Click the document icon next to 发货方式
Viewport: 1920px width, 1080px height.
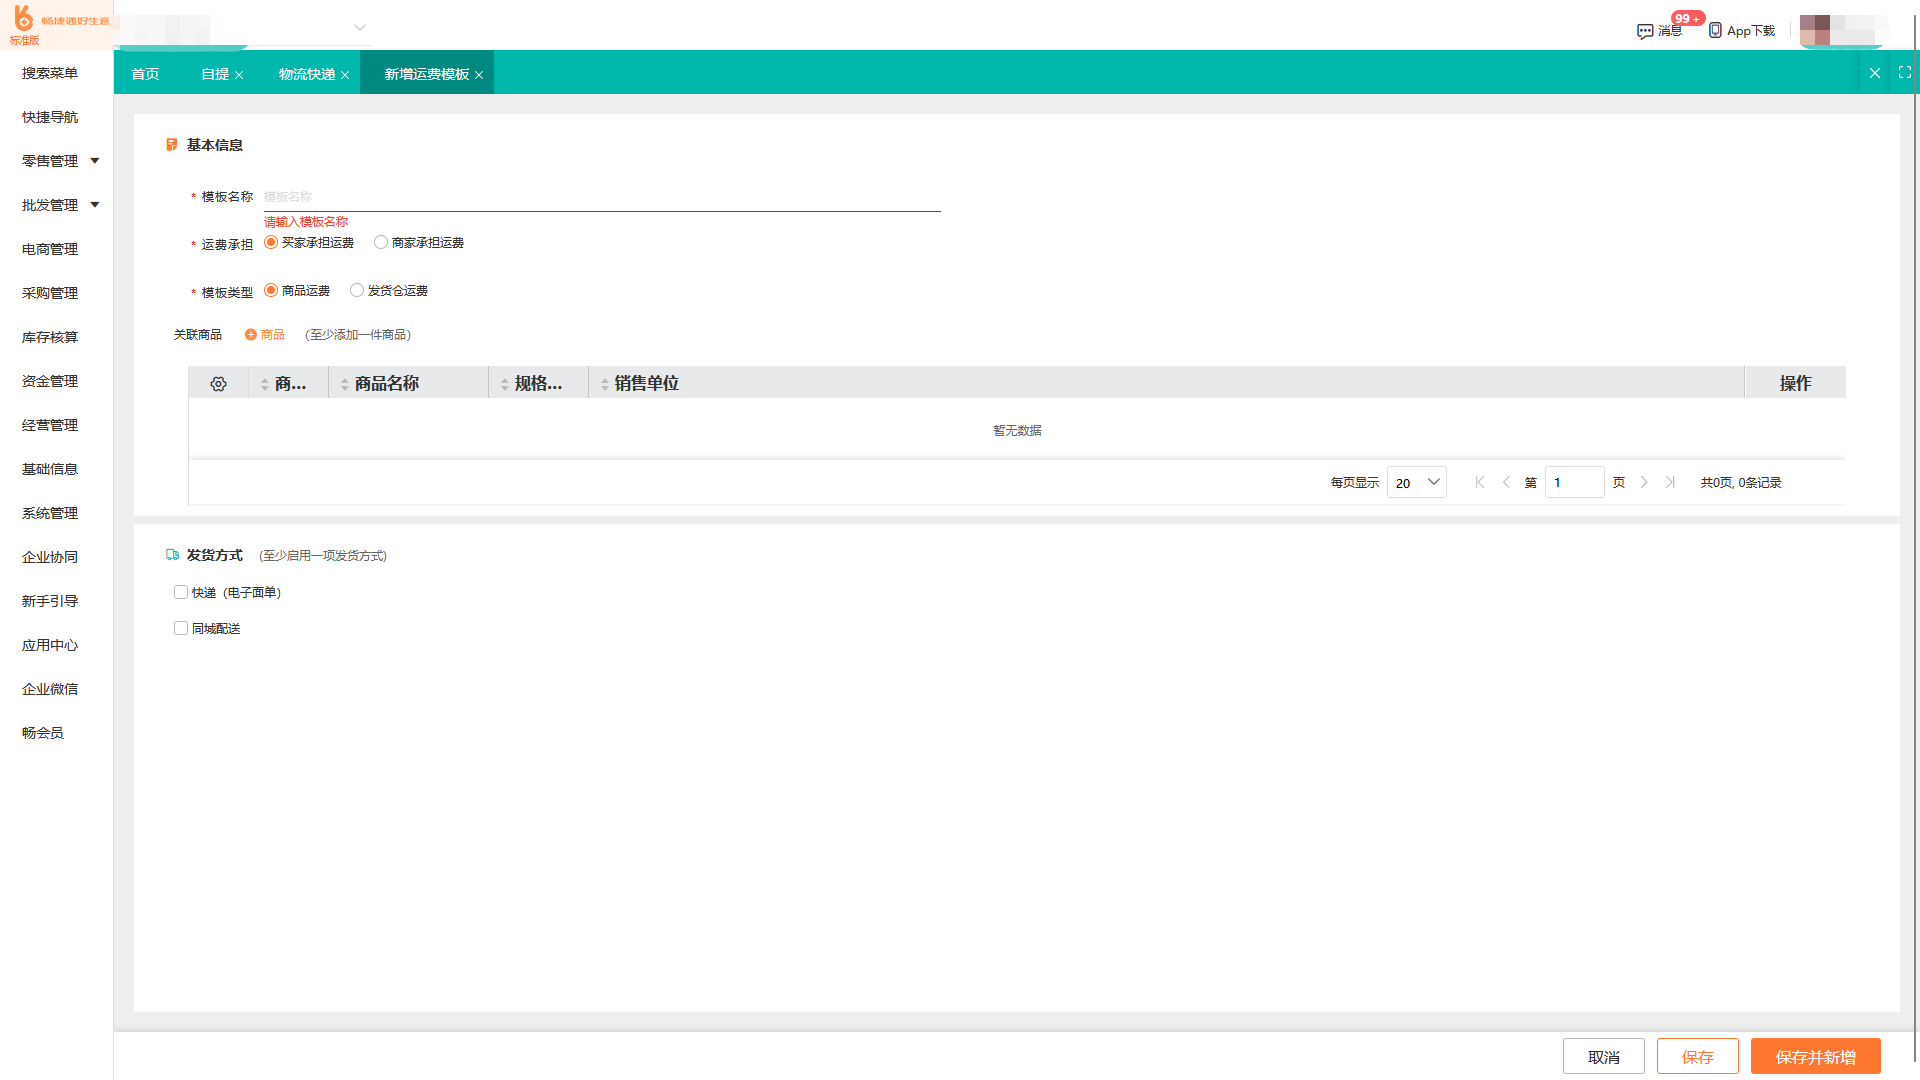(x=173, y=554)
